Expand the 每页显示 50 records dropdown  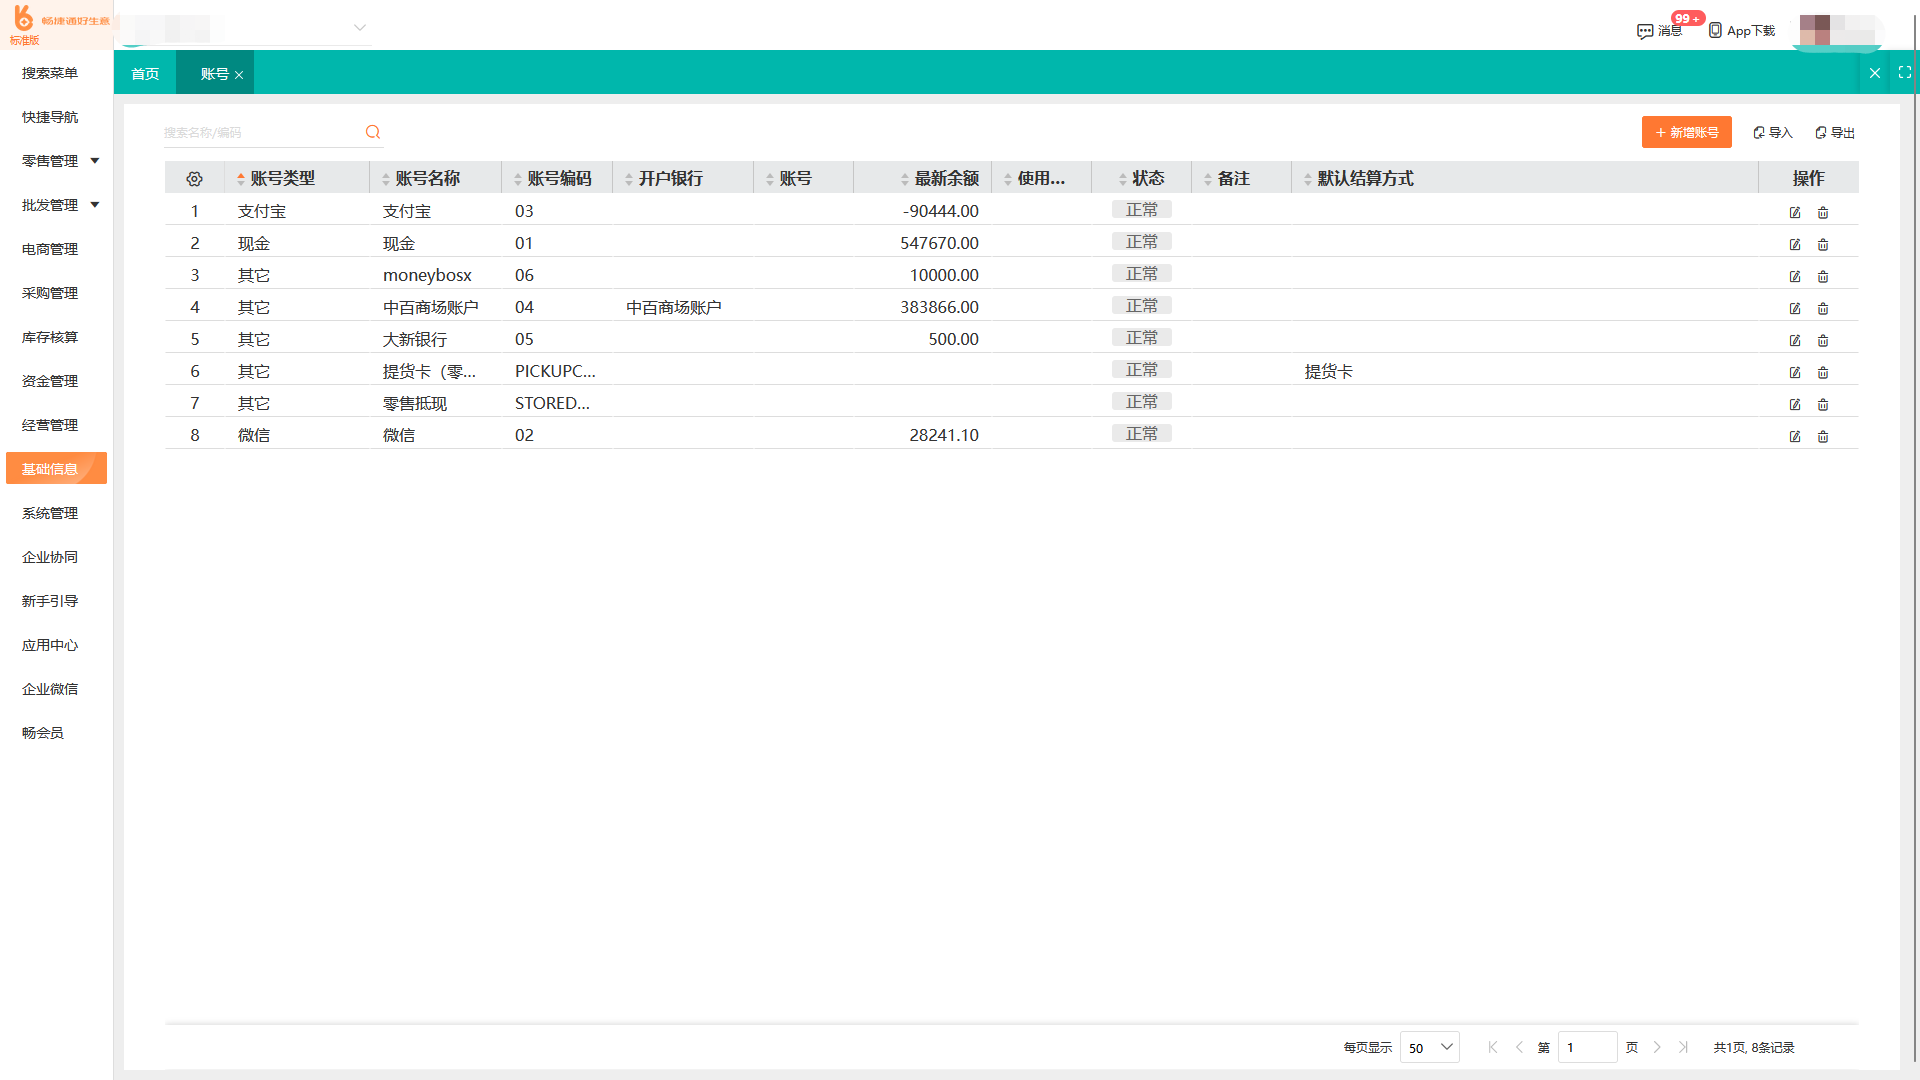[x=1428, y=1047]
